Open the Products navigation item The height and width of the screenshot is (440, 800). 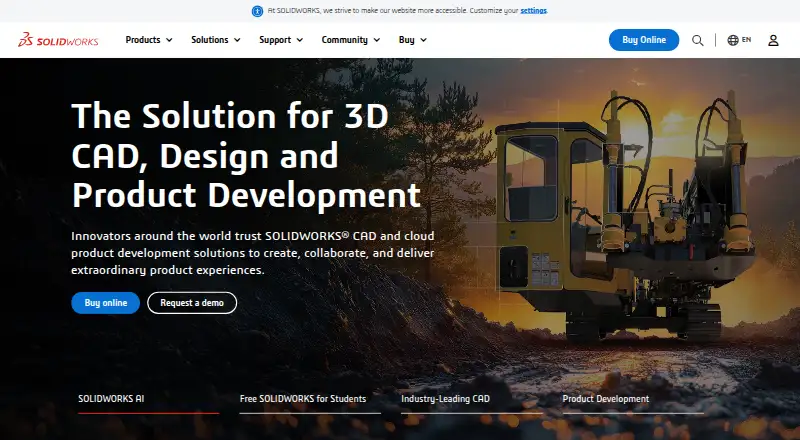[143, 40]
